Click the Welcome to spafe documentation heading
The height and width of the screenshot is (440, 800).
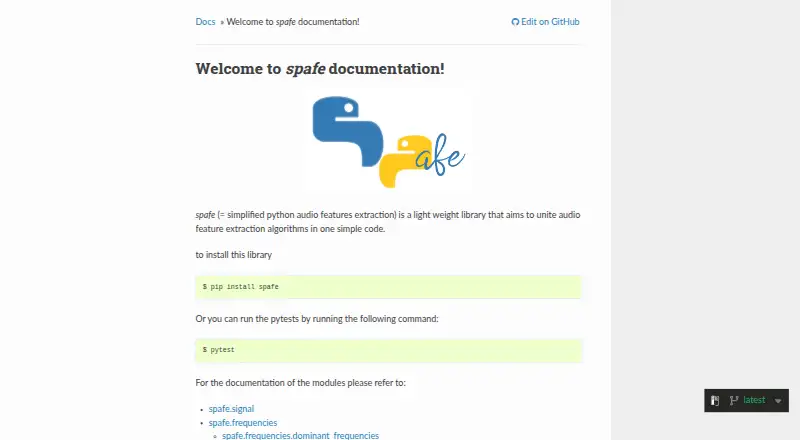click(x=320, y=69)
